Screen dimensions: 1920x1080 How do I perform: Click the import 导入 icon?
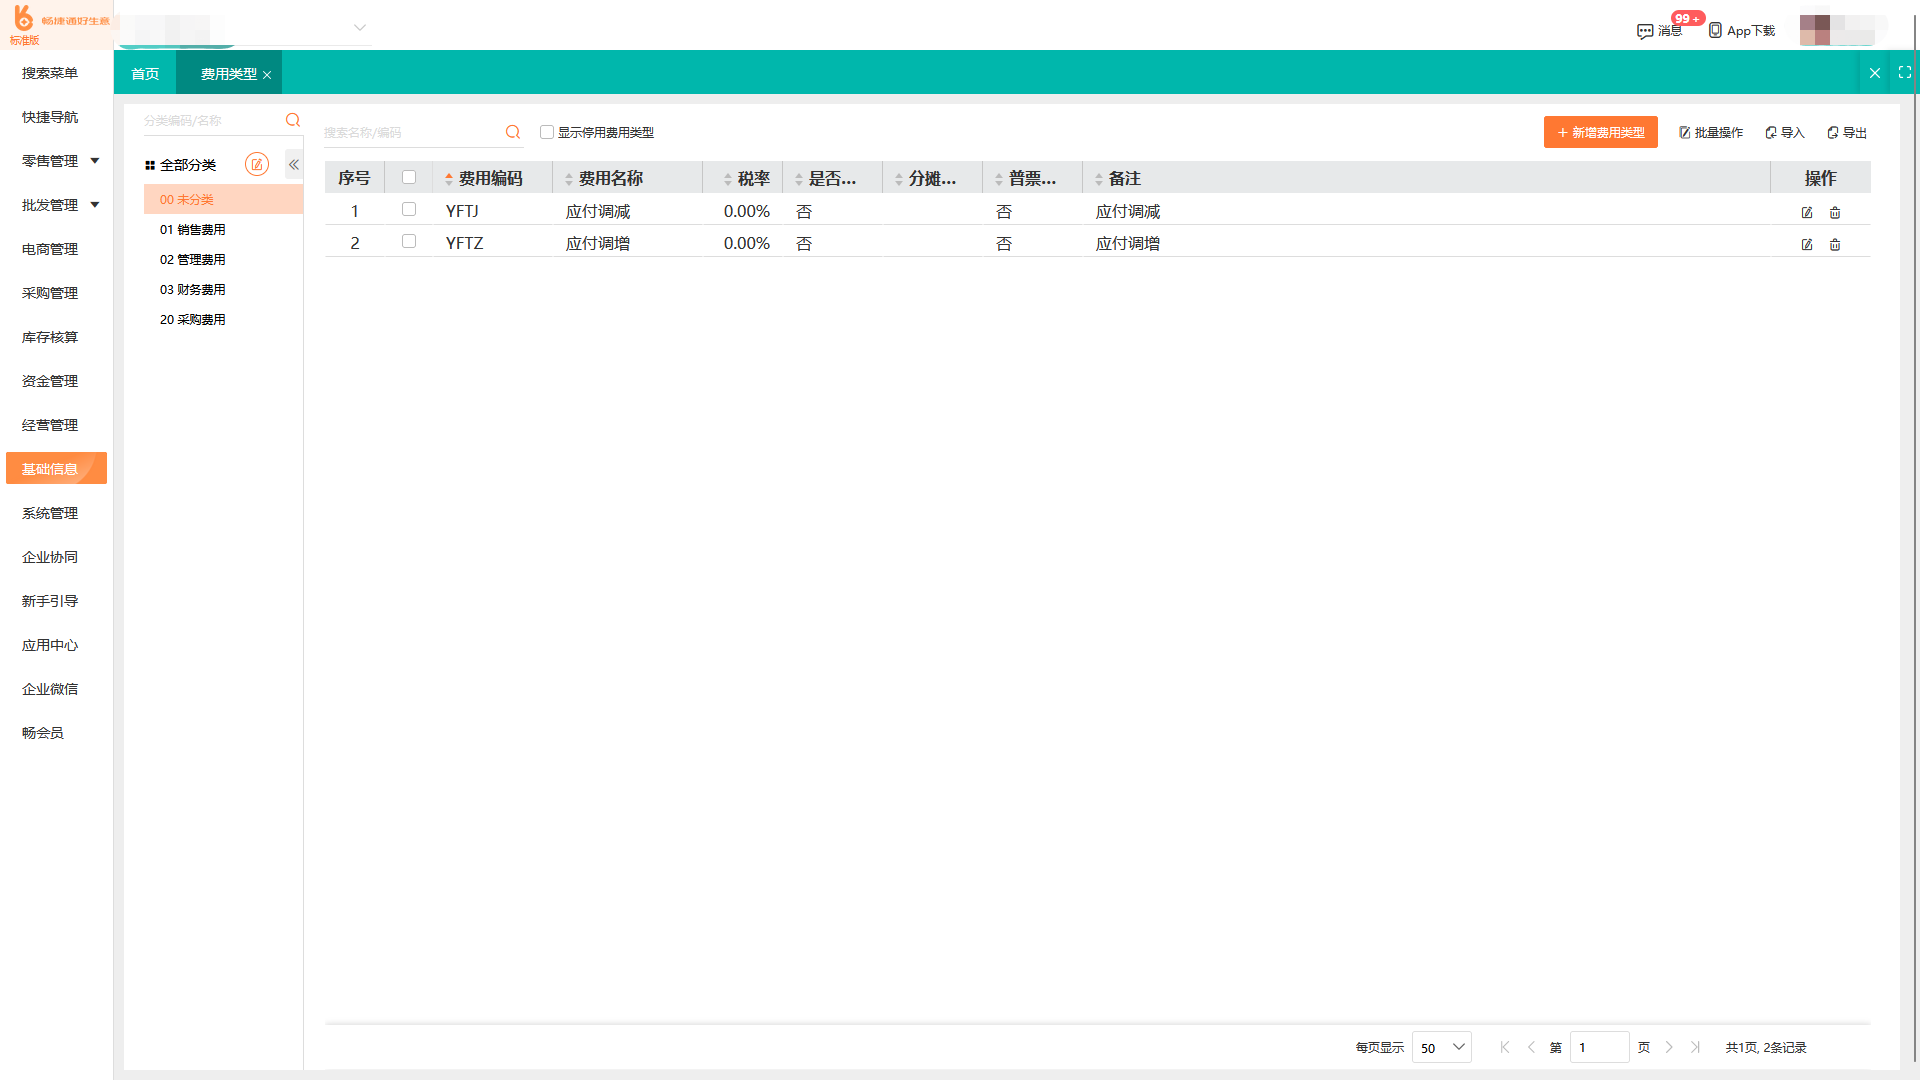pyautogui.click(x=1787, y=131)
